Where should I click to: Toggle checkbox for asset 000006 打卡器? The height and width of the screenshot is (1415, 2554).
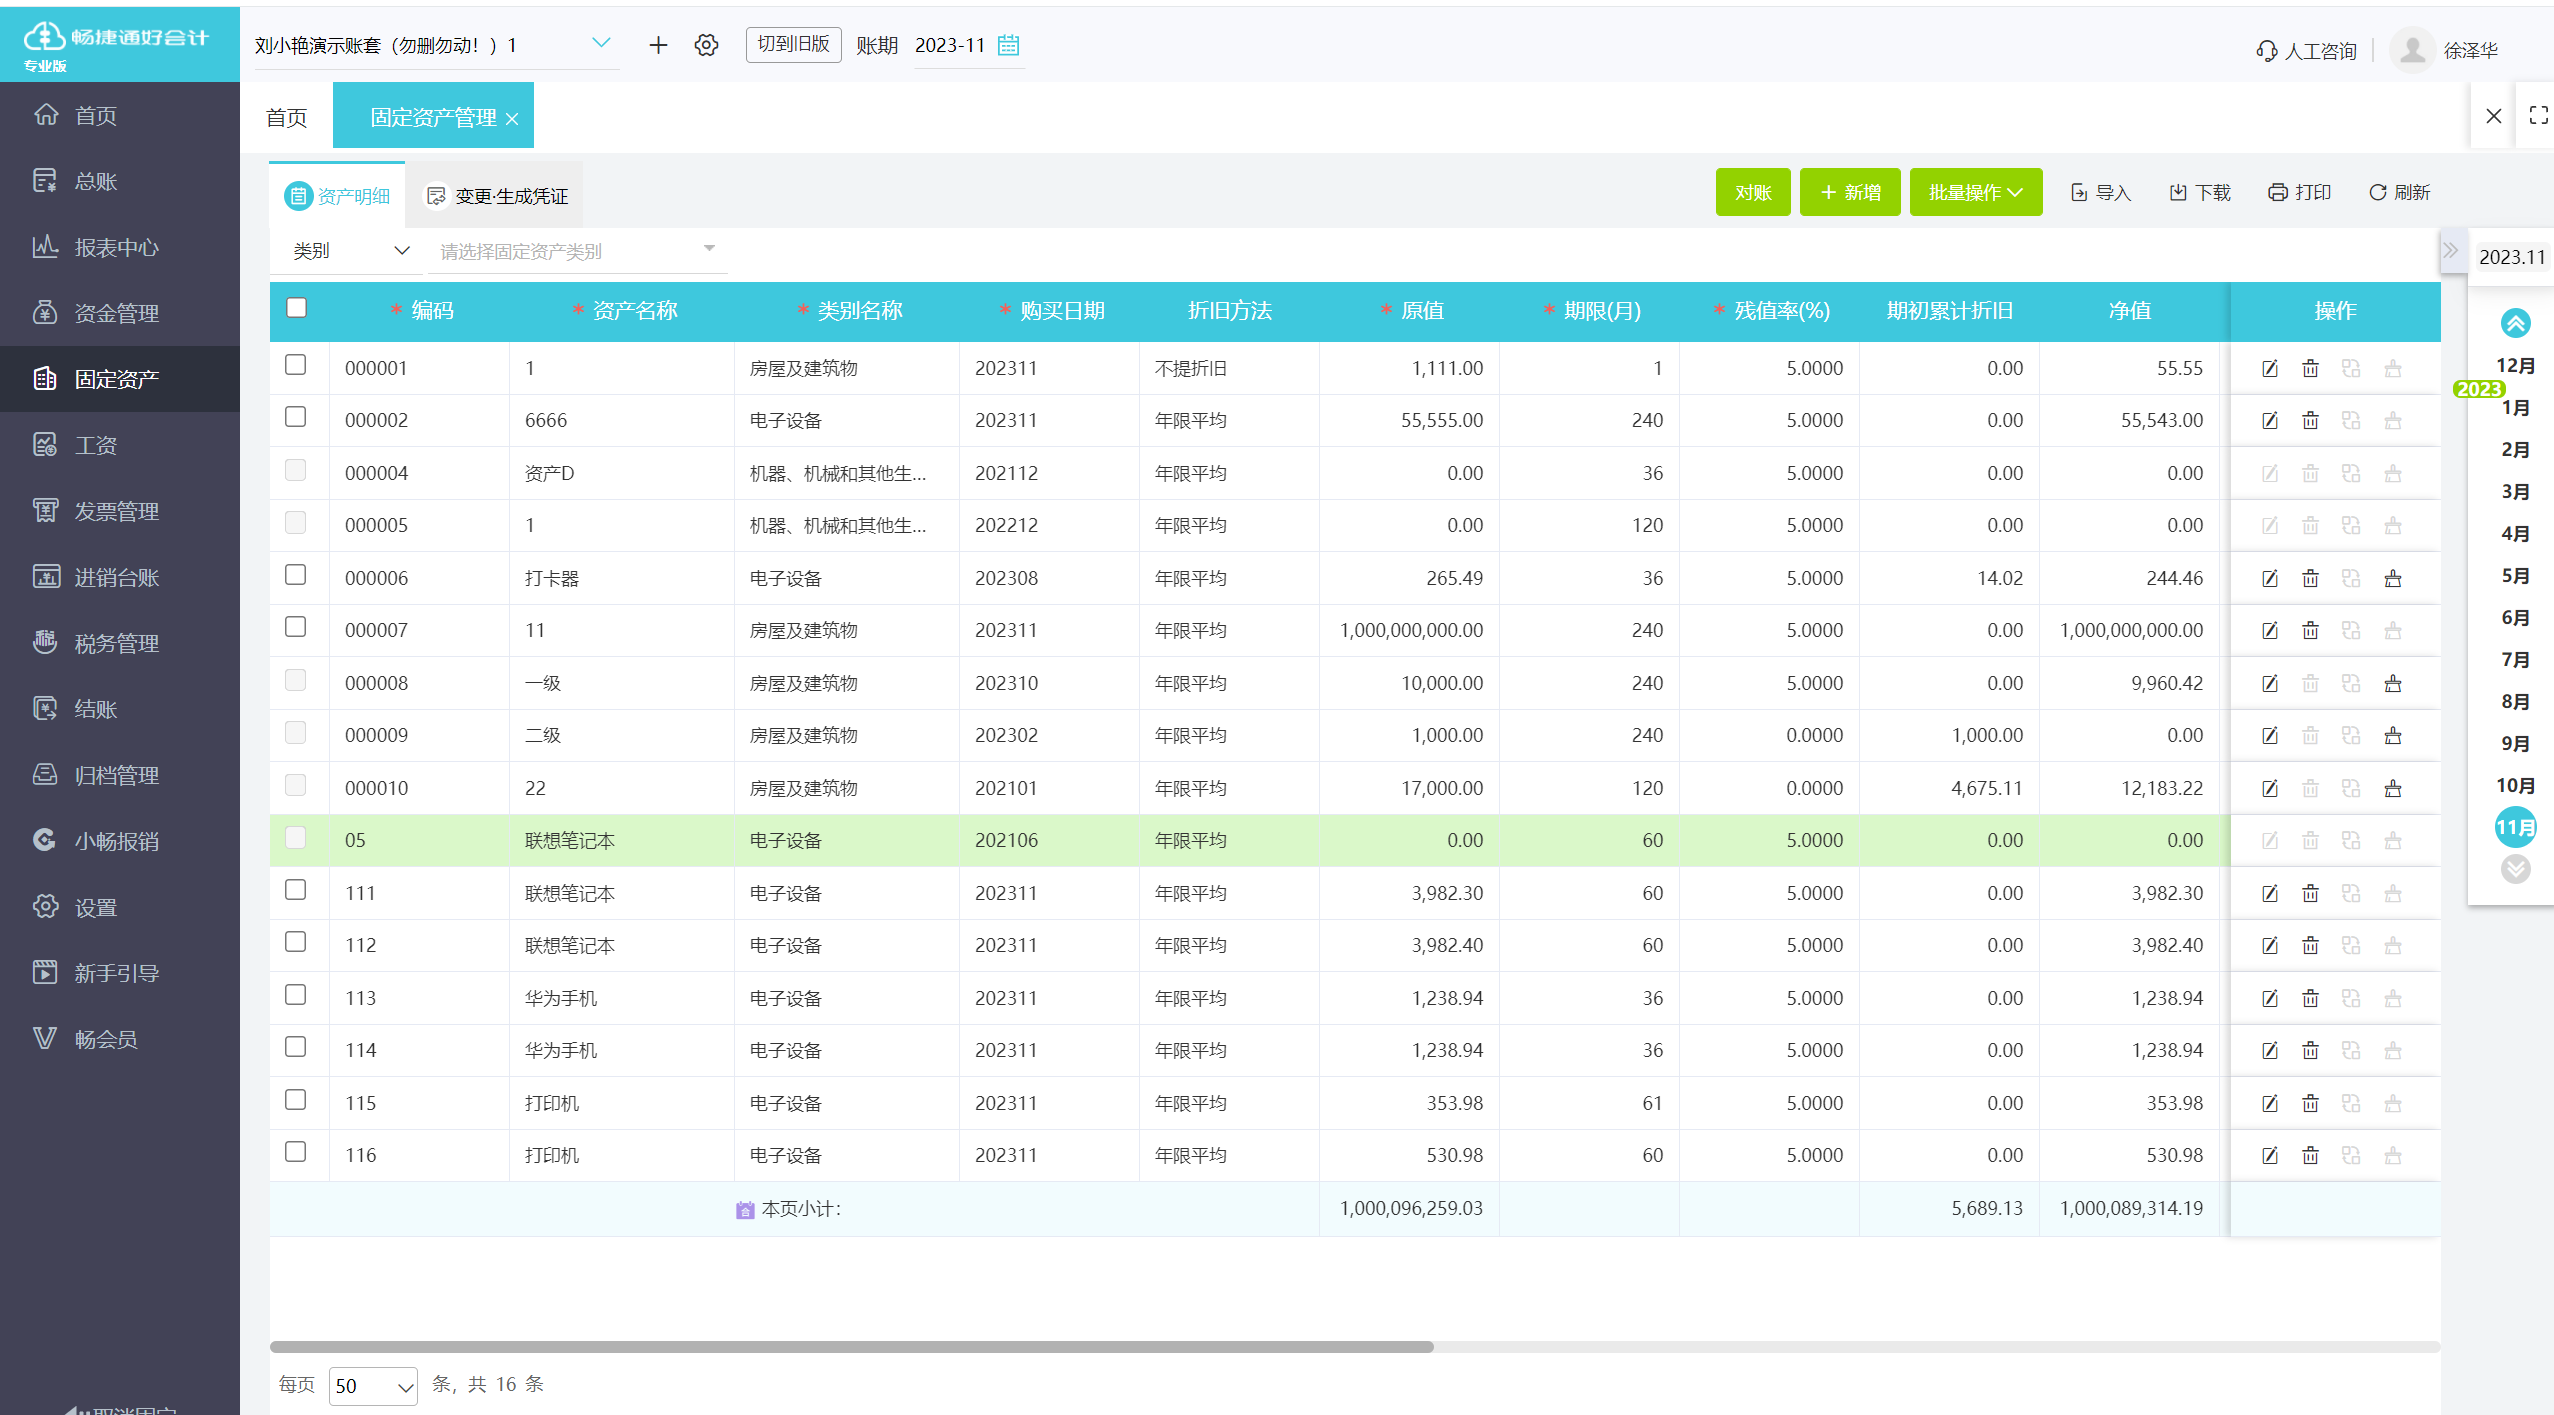pos(296,575)
